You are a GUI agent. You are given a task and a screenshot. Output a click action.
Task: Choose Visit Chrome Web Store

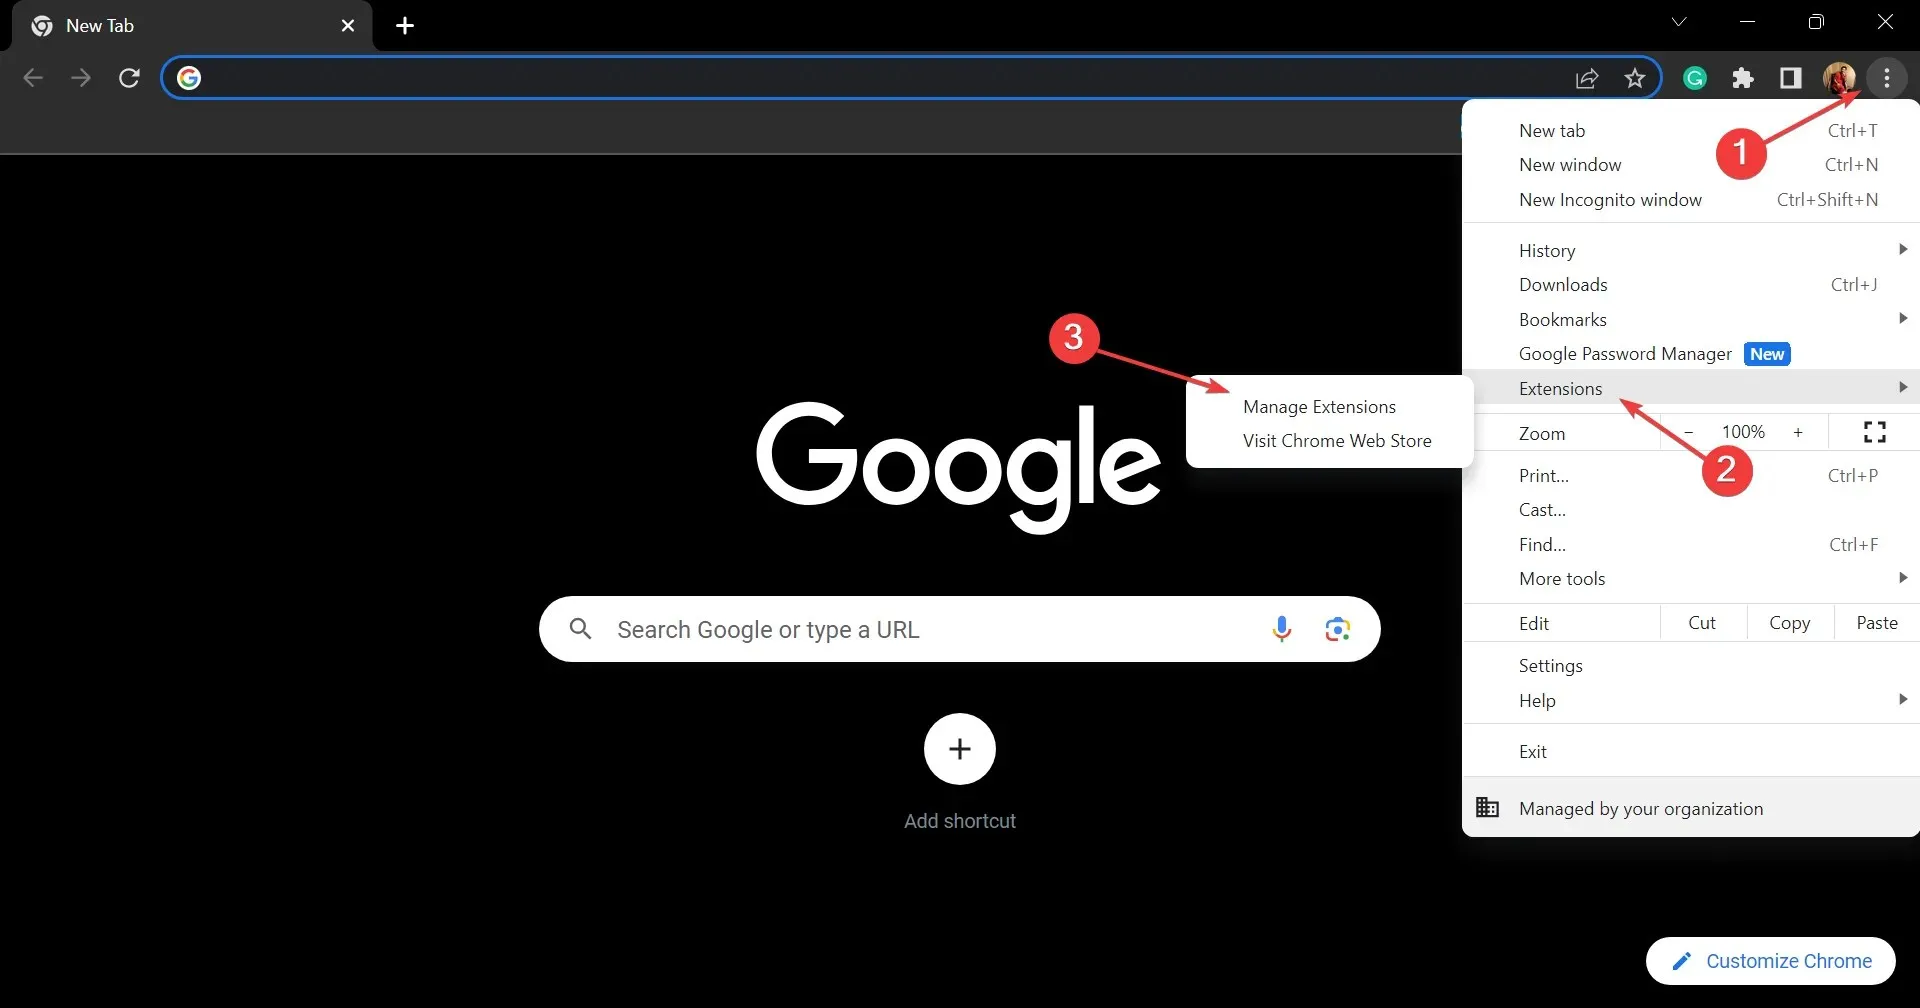pyautogui.click(x=1330, y=441)
